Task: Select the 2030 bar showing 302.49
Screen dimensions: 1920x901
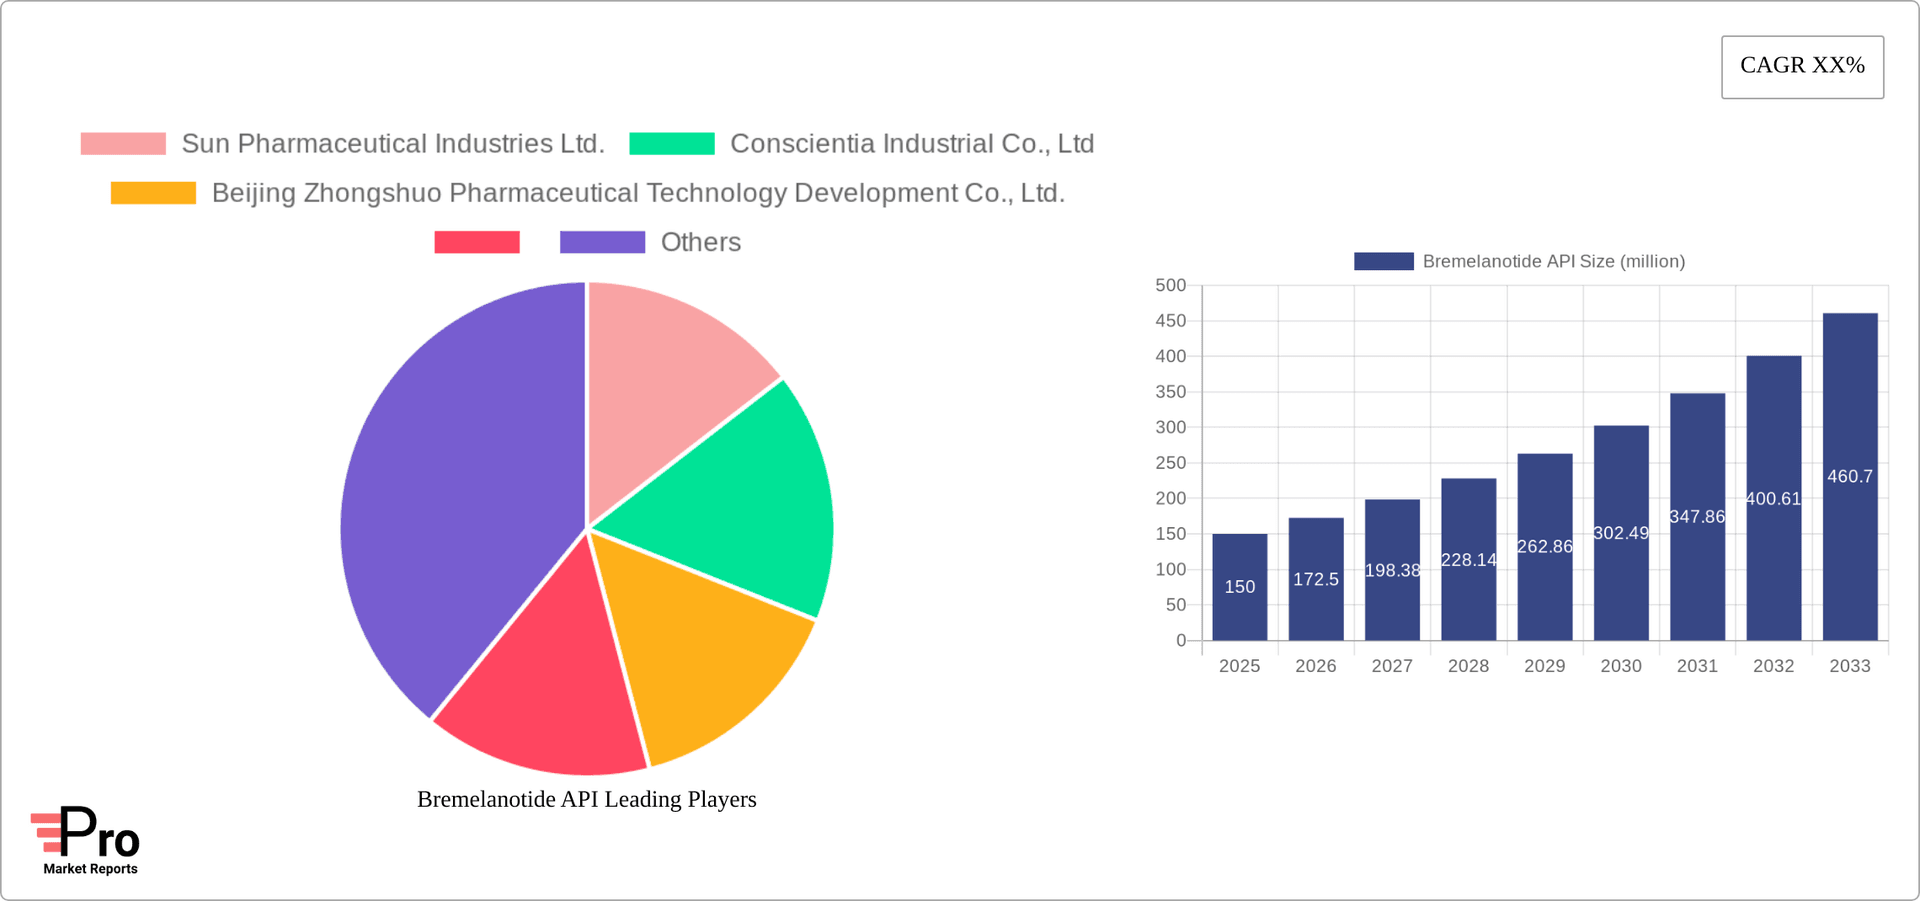Action: tap(1621, 530)
